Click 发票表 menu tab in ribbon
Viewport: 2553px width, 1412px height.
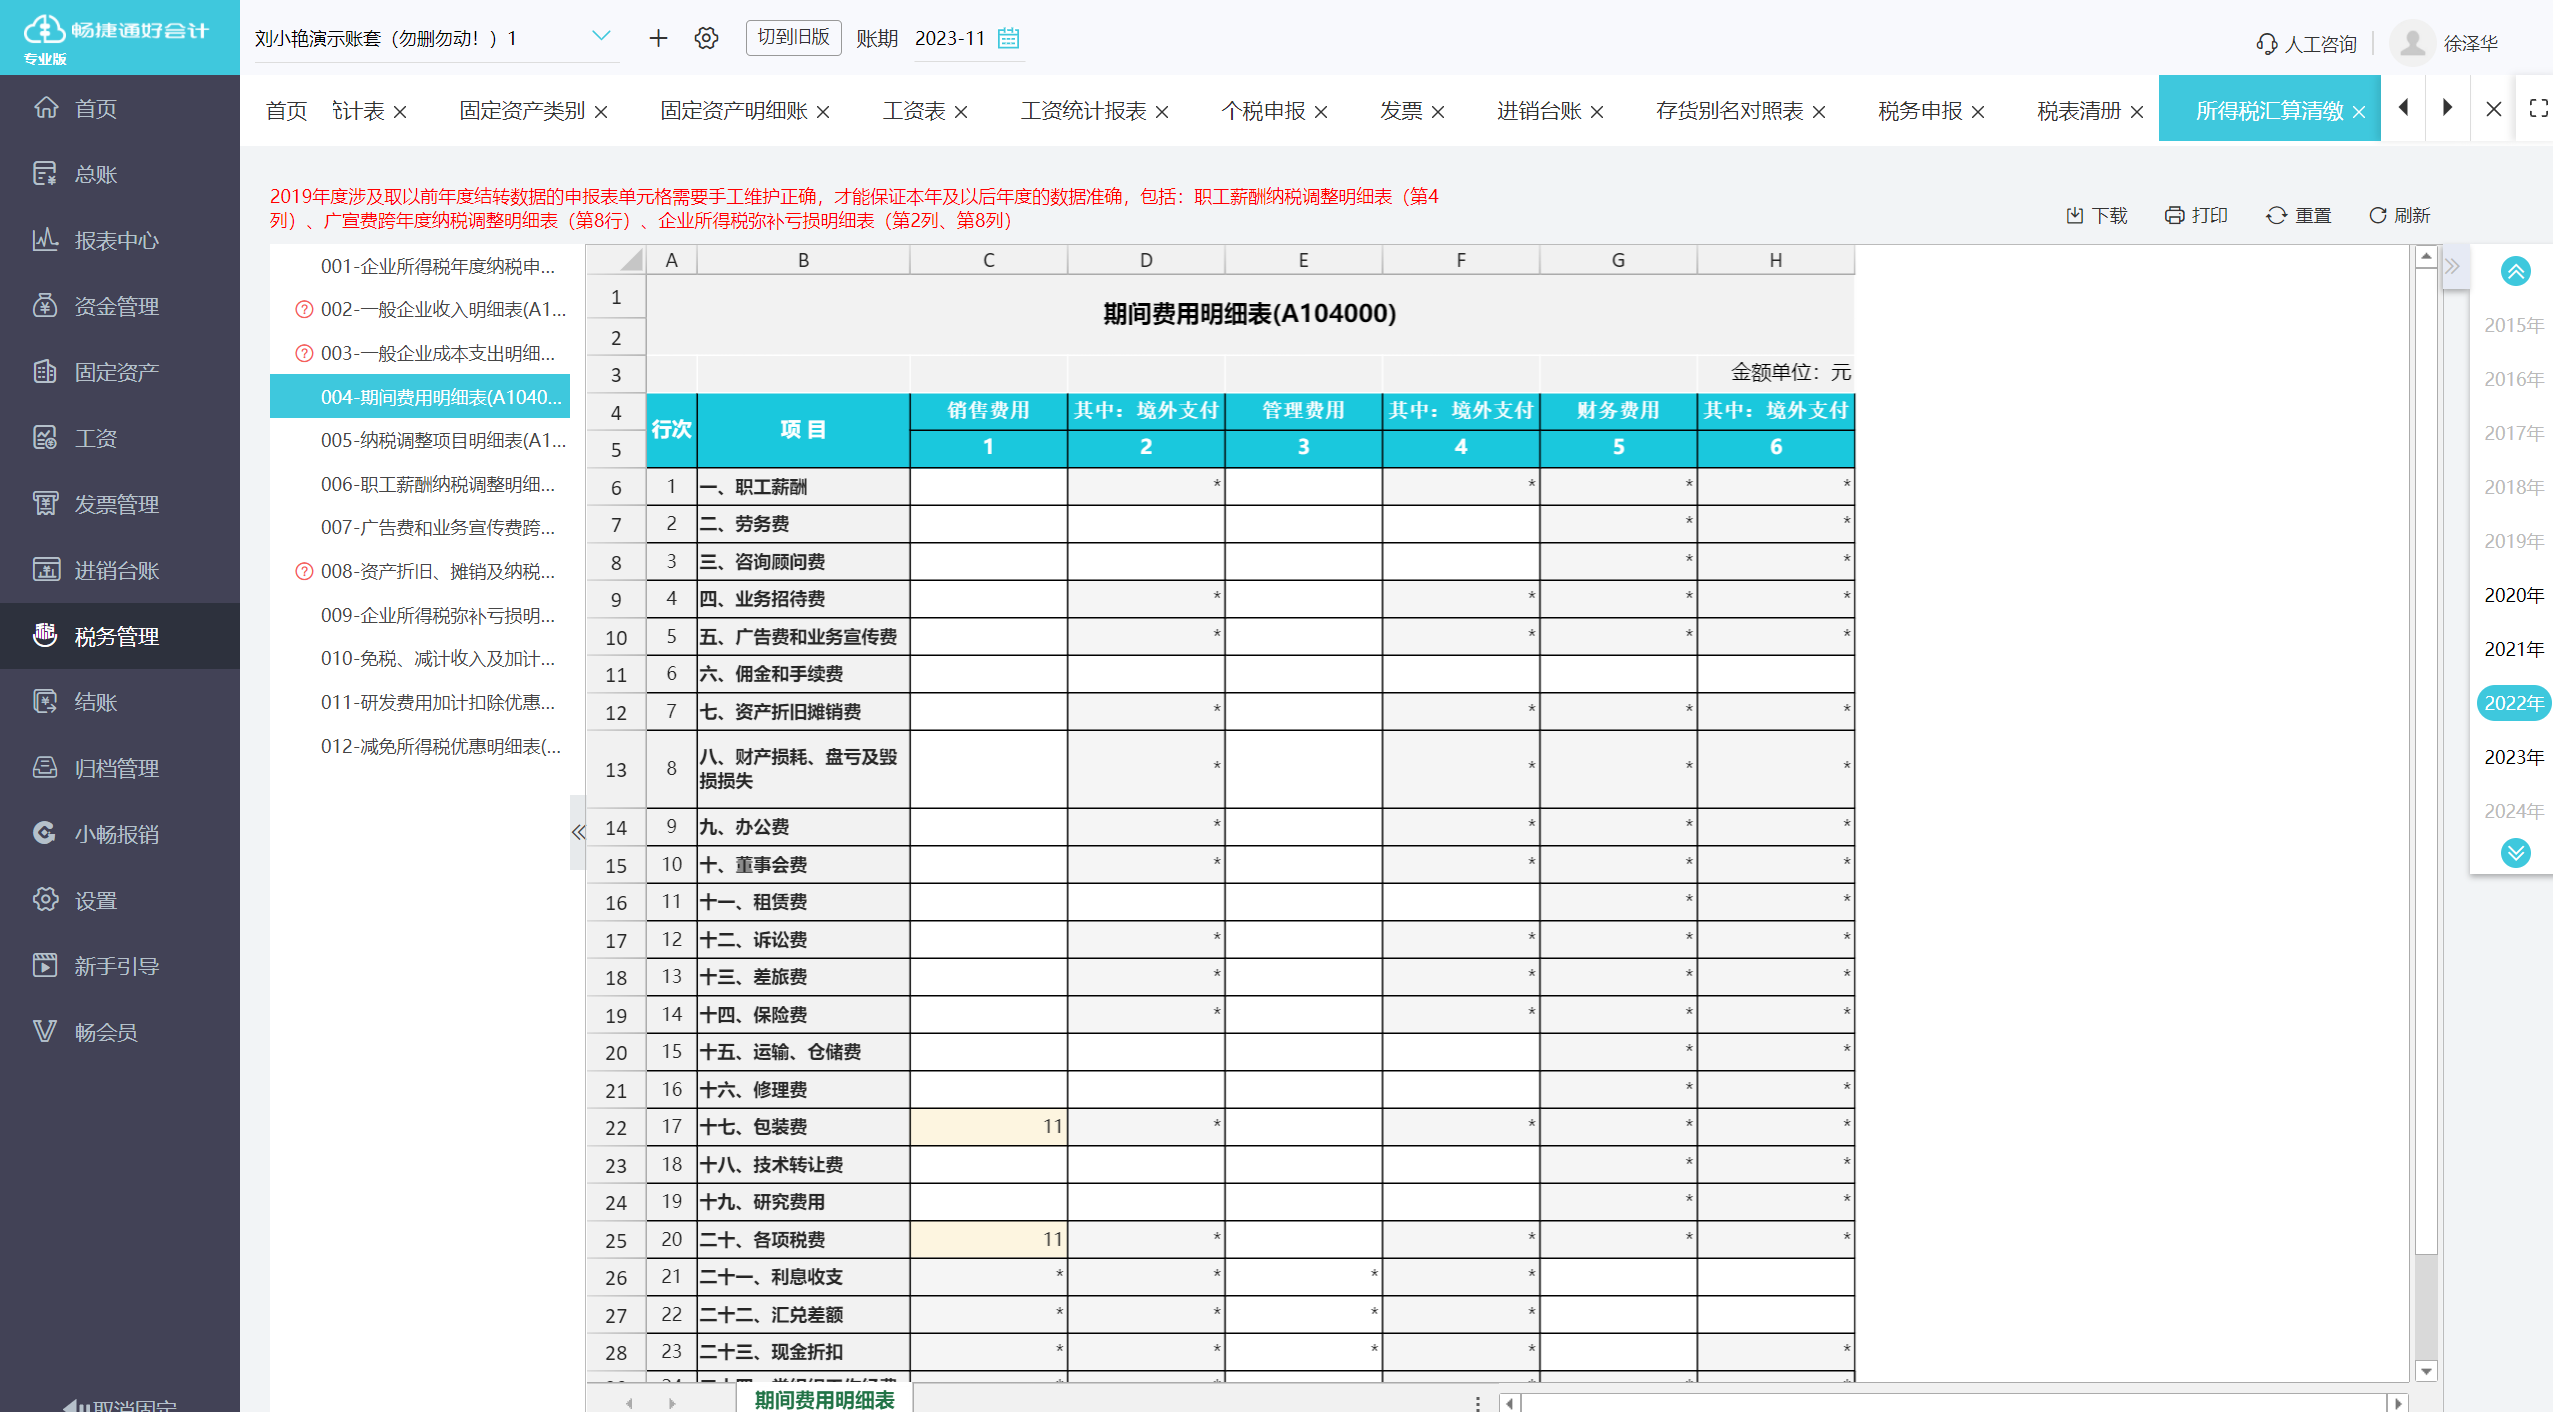tap(1399, 110)
